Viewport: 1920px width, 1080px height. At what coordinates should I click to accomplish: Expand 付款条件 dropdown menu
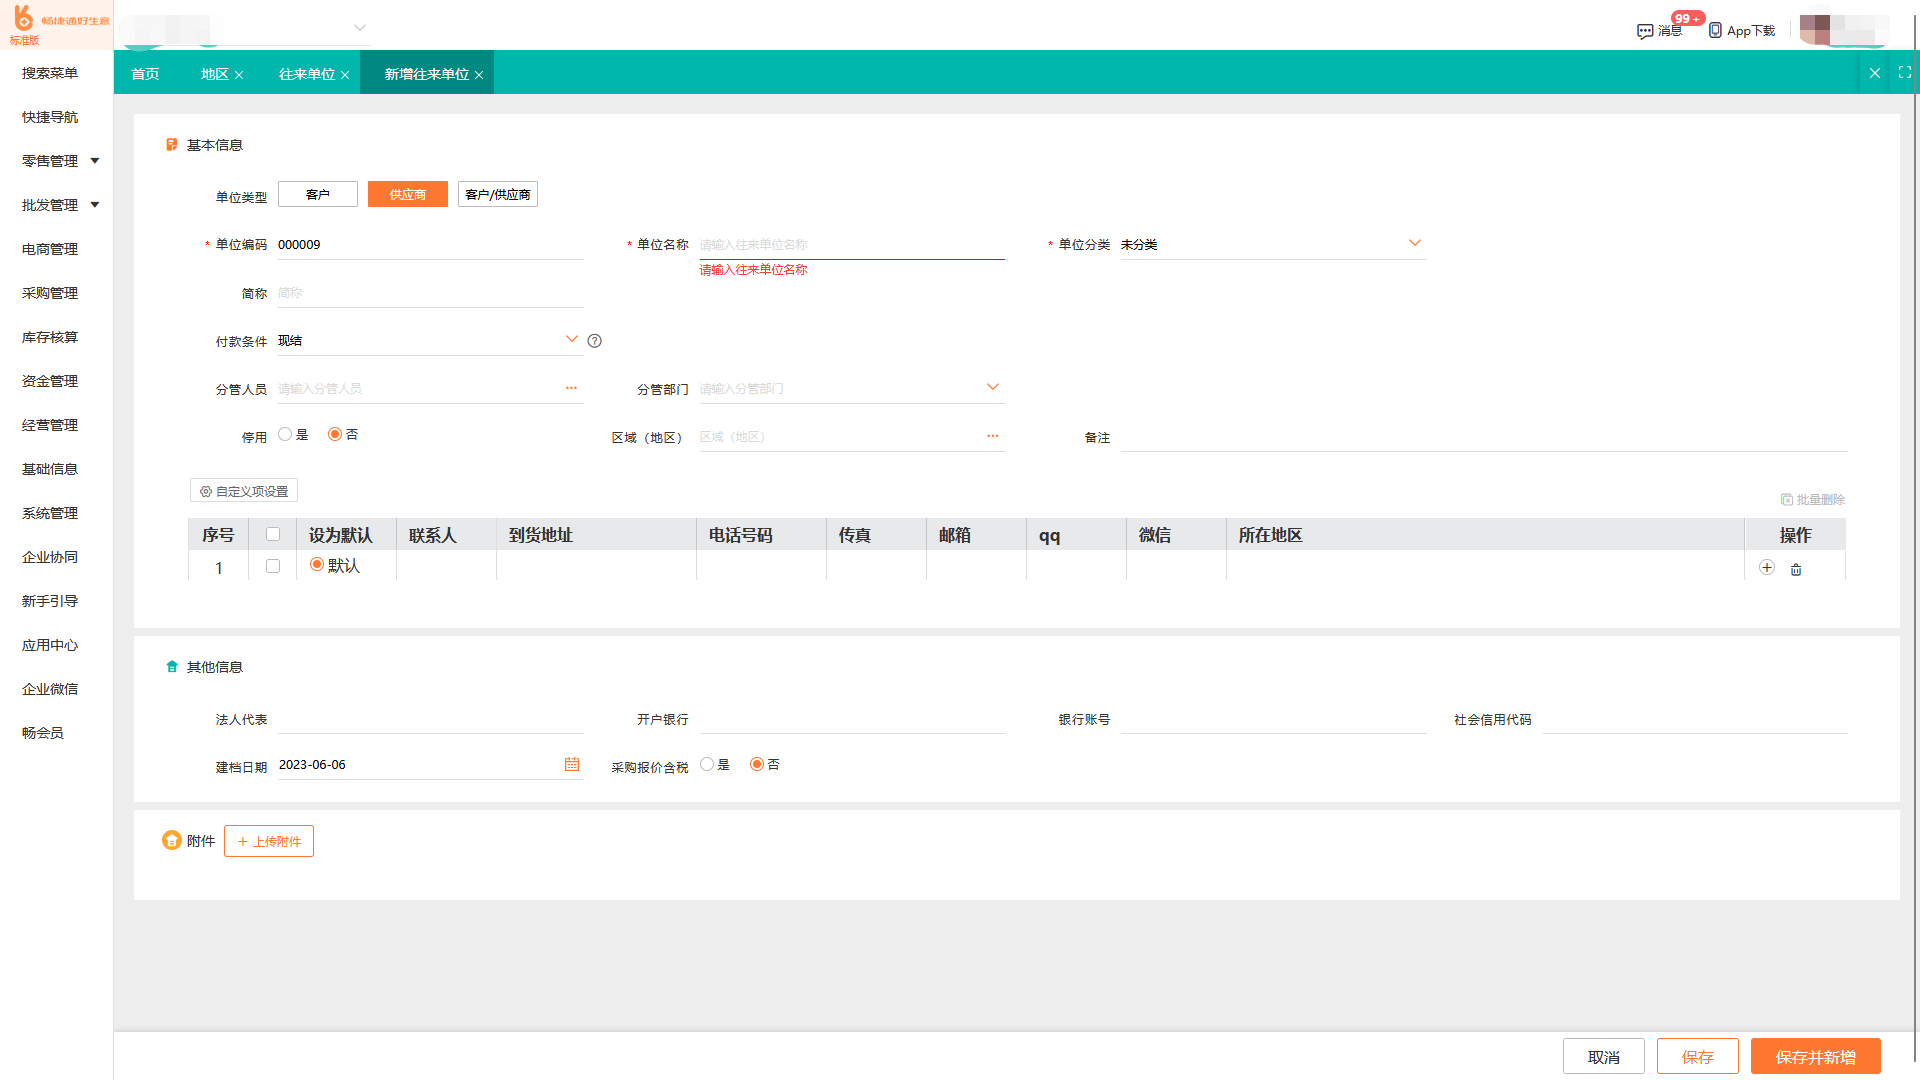coord(570,340)
